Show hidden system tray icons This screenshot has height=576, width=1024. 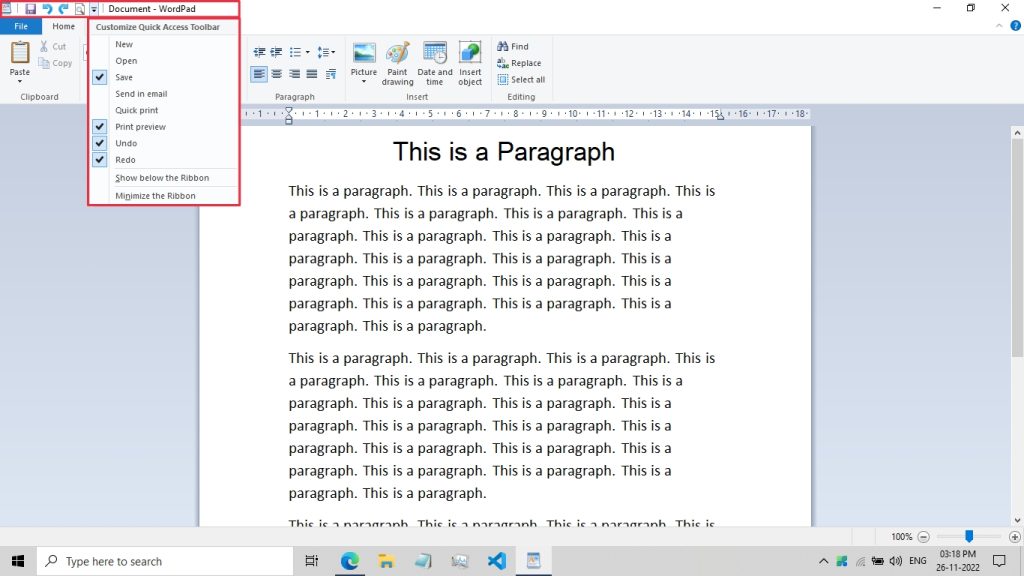pyautogui.click(x=824, y=561)
